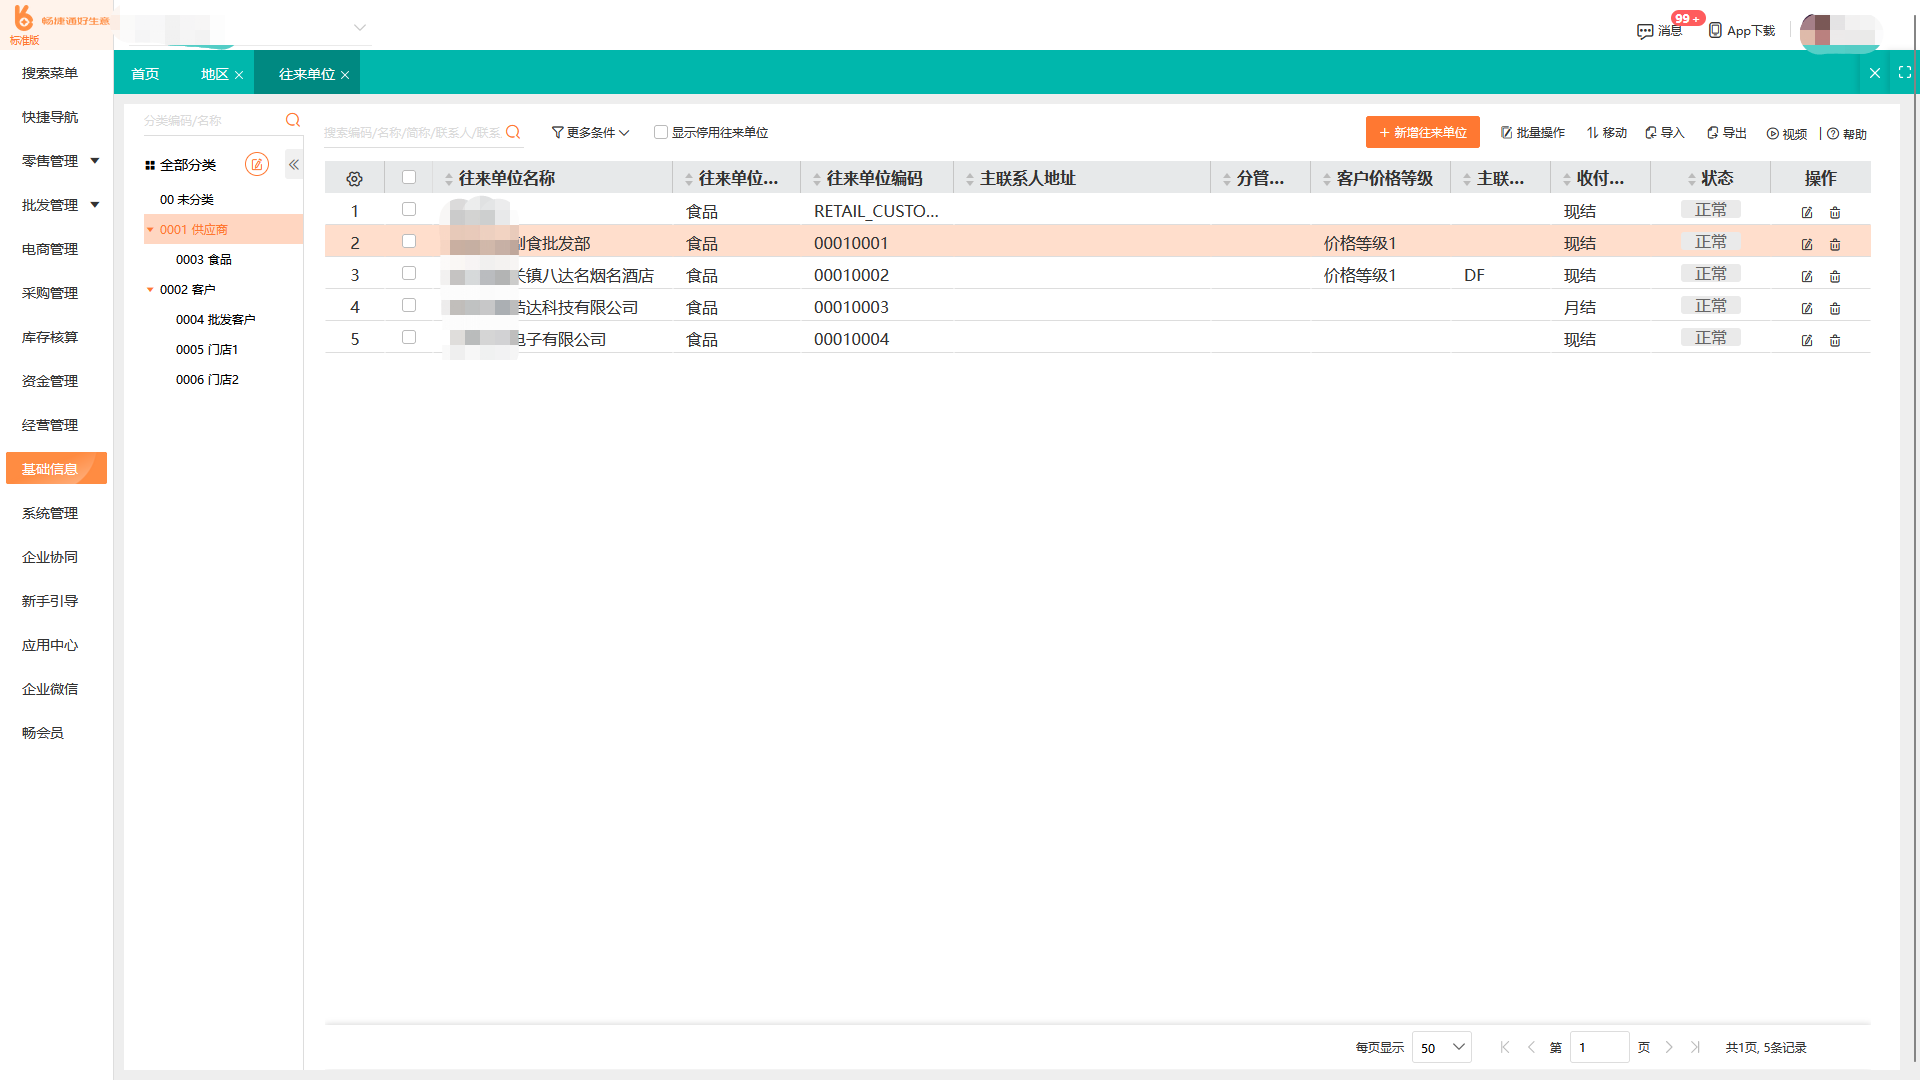The width and height of the screenshot is (1920, 1080).
Task: Select checkbox for row 4
Action: point(409,305)
